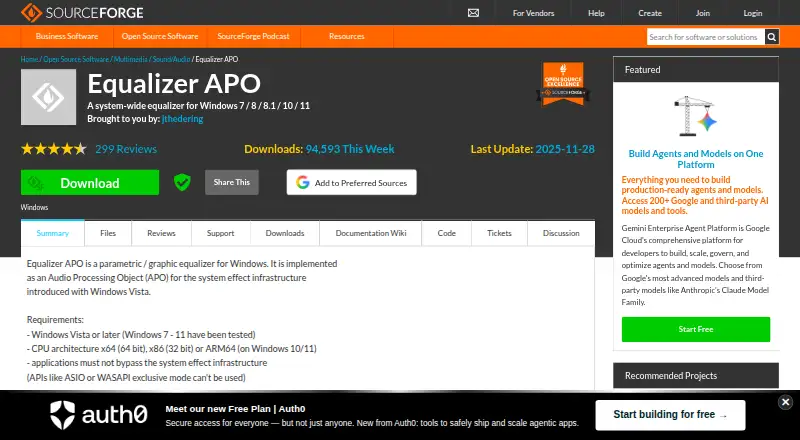Open Sound/Audio breadcrumb
This screenshot has height=440, width=800.
click(171, 59)
